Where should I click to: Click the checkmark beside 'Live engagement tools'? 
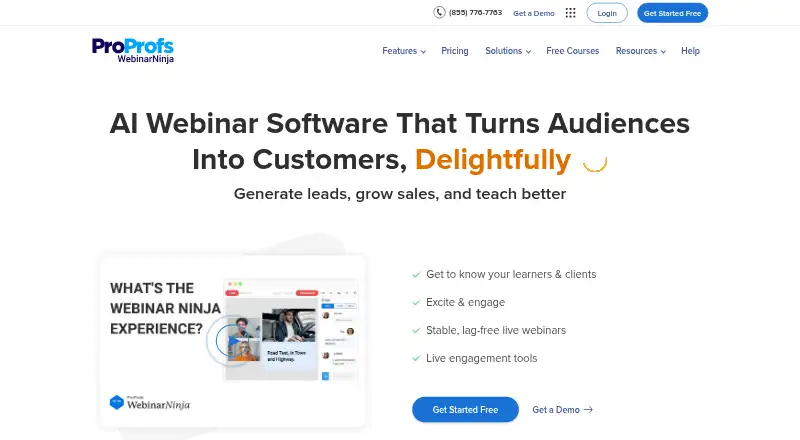pyautogui.click(x=416, y=358)
